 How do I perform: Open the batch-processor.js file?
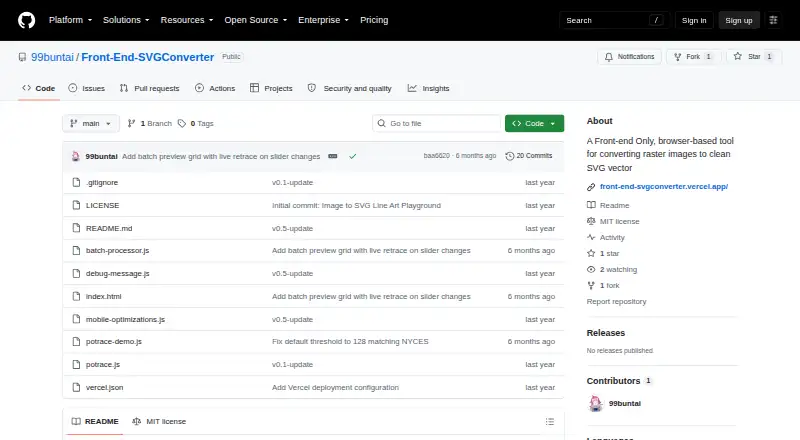coord(117,251)
